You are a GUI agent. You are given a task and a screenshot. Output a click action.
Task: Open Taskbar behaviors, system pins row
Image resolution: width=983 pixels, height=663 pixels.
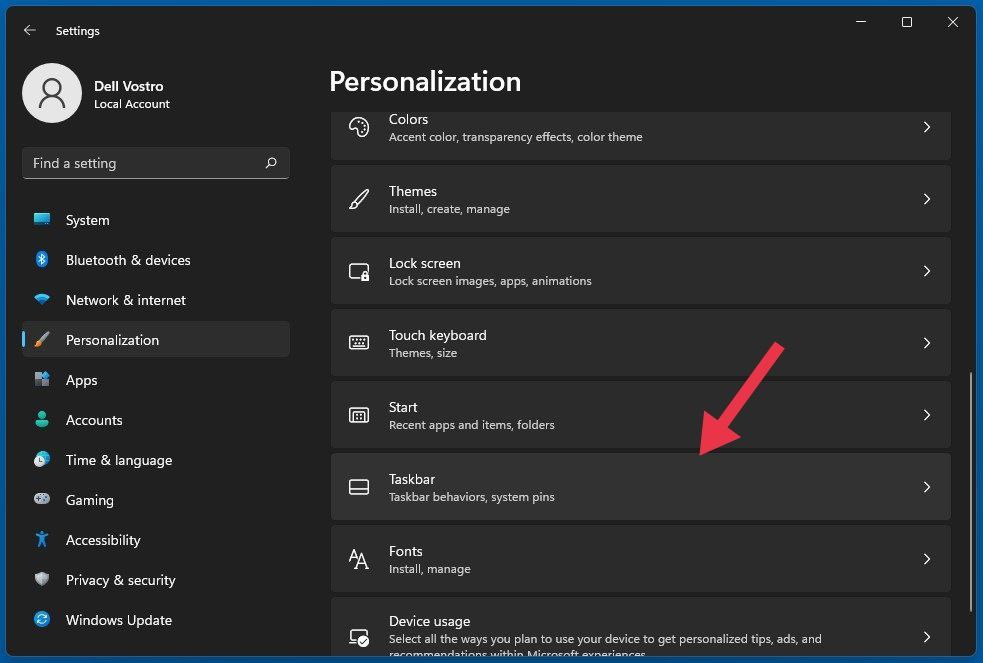coord(641,487)
